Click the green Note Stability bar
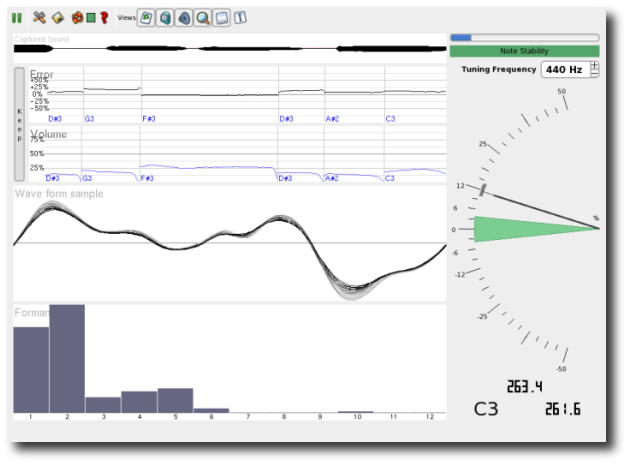This screenshot has height=465, width=629. (524, 51)
